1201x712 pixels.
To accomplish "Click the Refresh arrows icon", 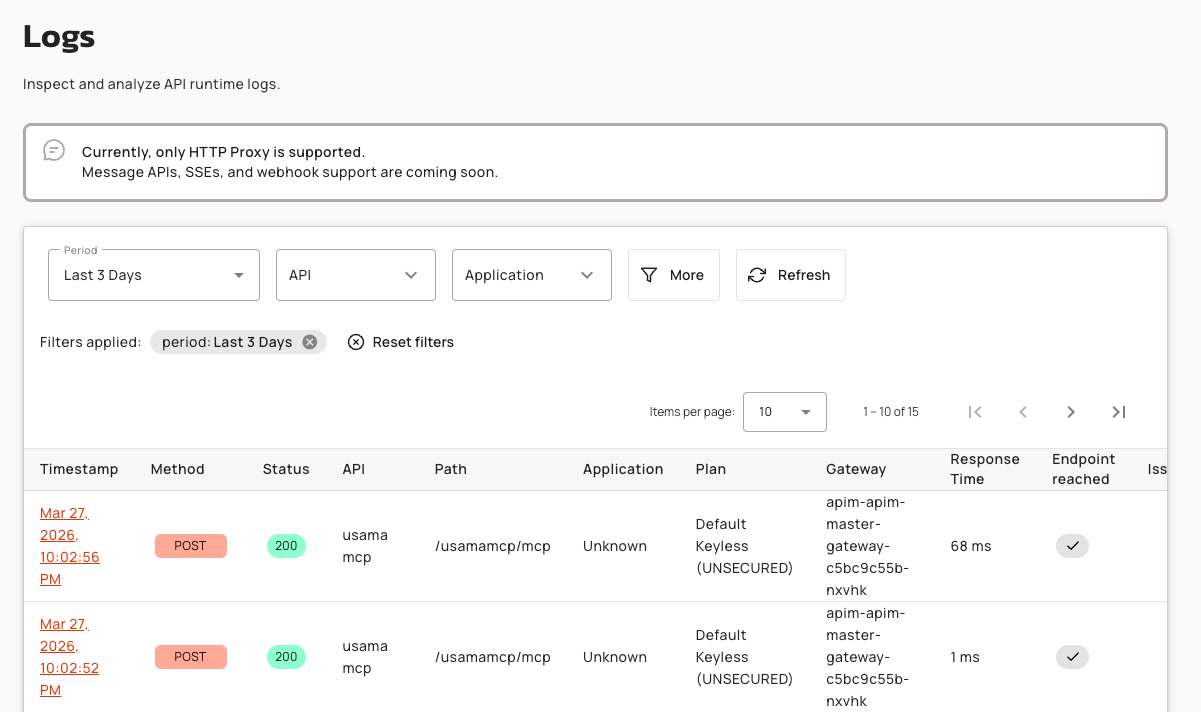I will tap(757, 275).
